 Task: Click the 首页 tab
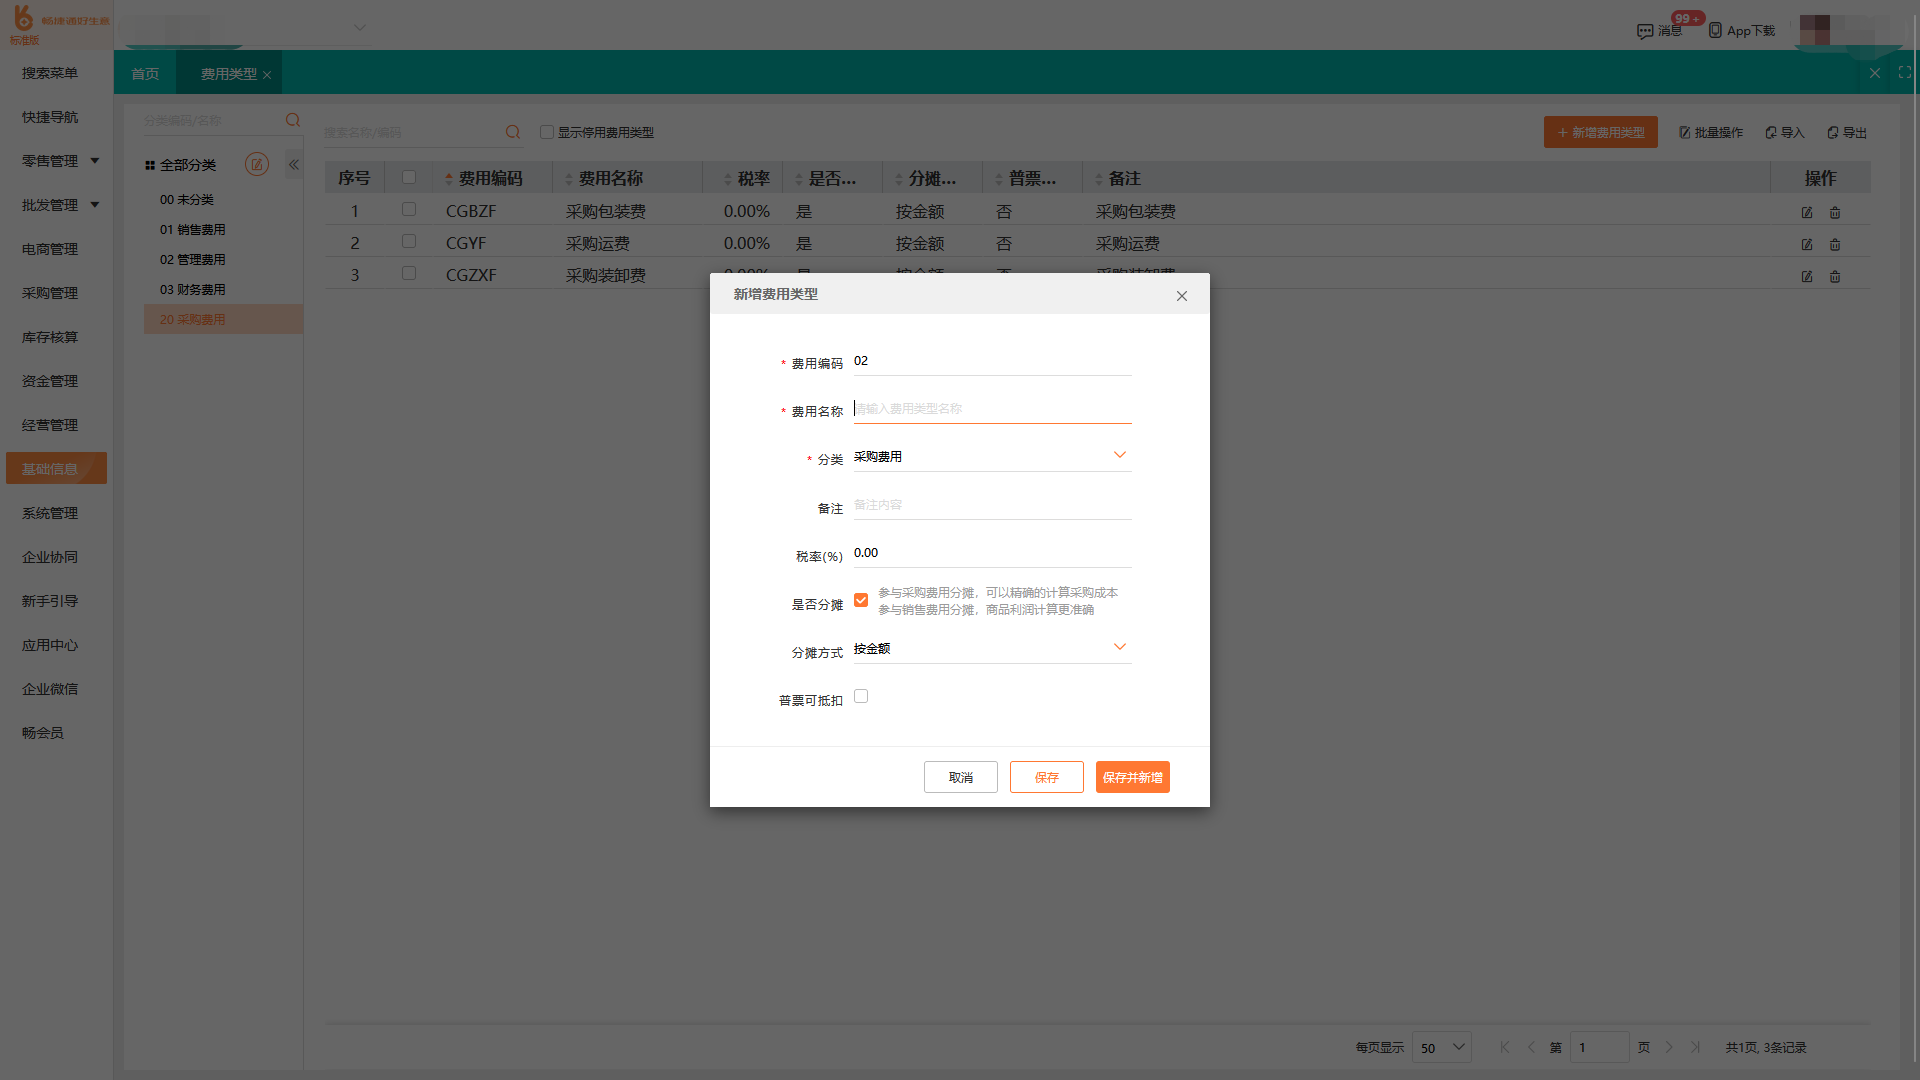[x=144, y=73]
